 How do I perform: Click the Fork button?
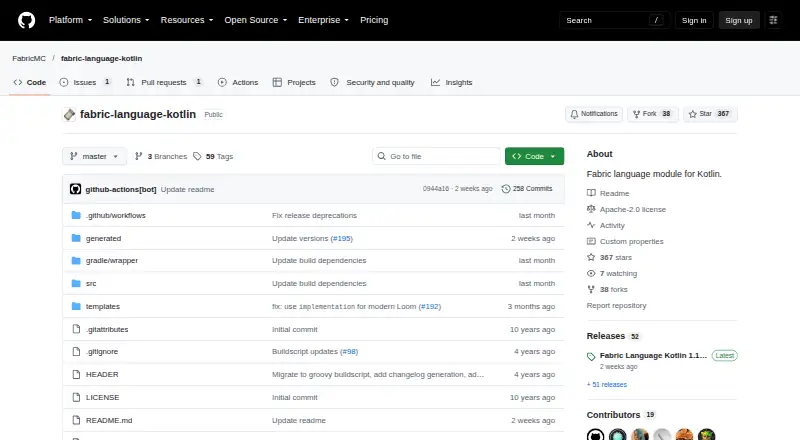point(652,114)
